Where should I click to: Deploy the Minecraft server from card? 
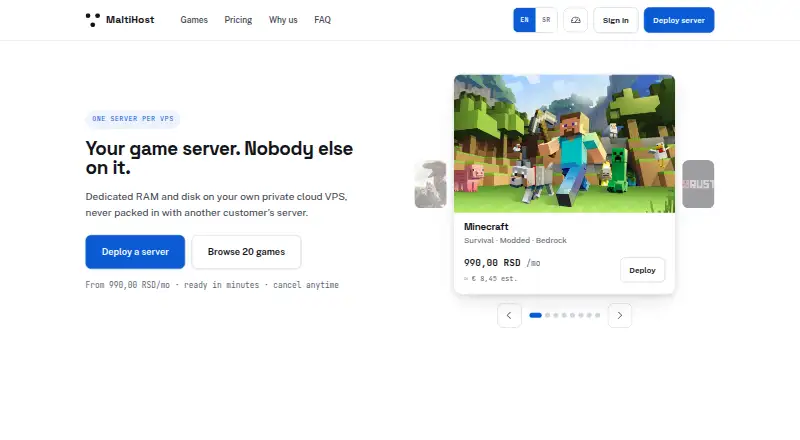coord(642,270)
